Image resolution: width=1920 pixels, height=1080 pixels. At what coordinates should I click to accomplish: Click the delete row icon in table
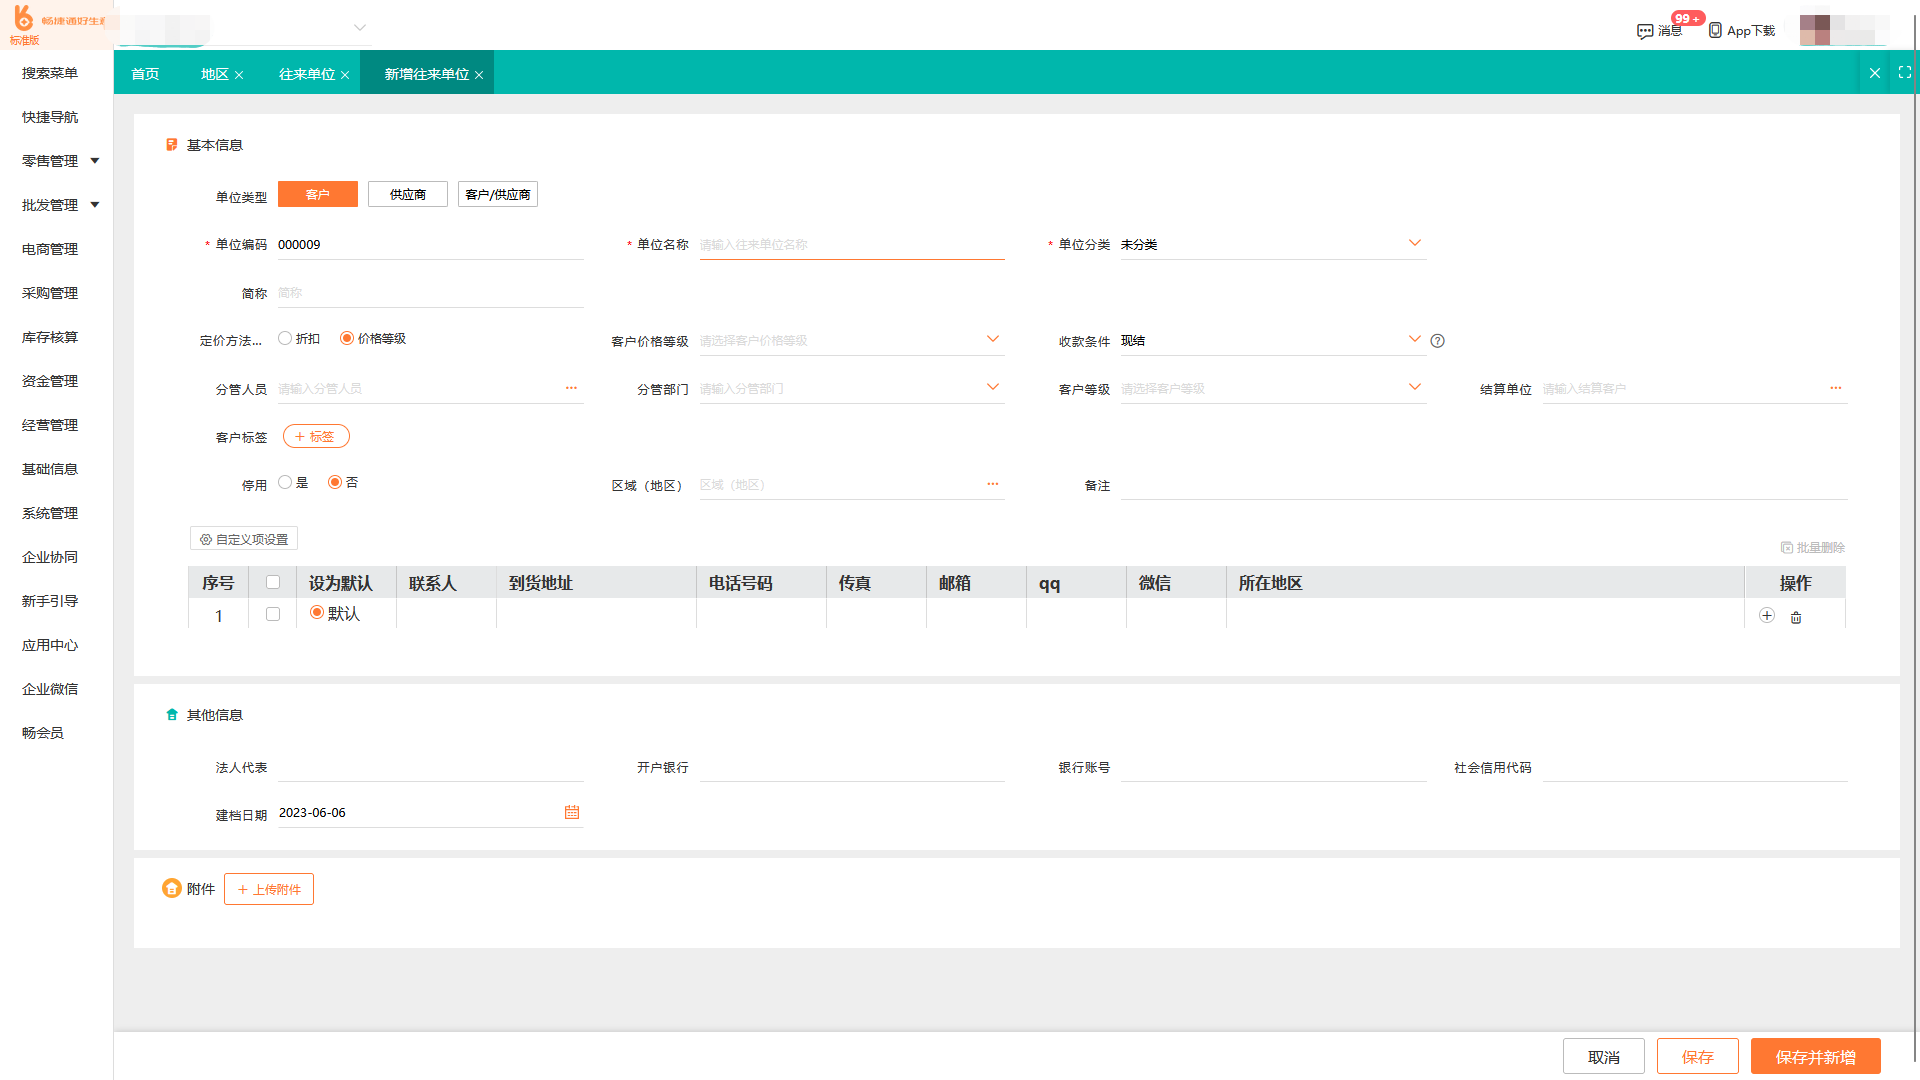[x=1796, y=616]
